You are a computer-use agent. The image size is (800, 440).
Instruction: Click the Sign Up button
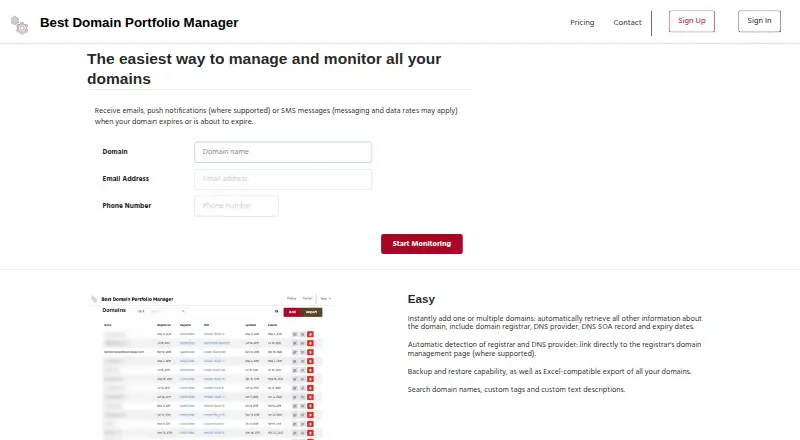click(x=692, y=21)
